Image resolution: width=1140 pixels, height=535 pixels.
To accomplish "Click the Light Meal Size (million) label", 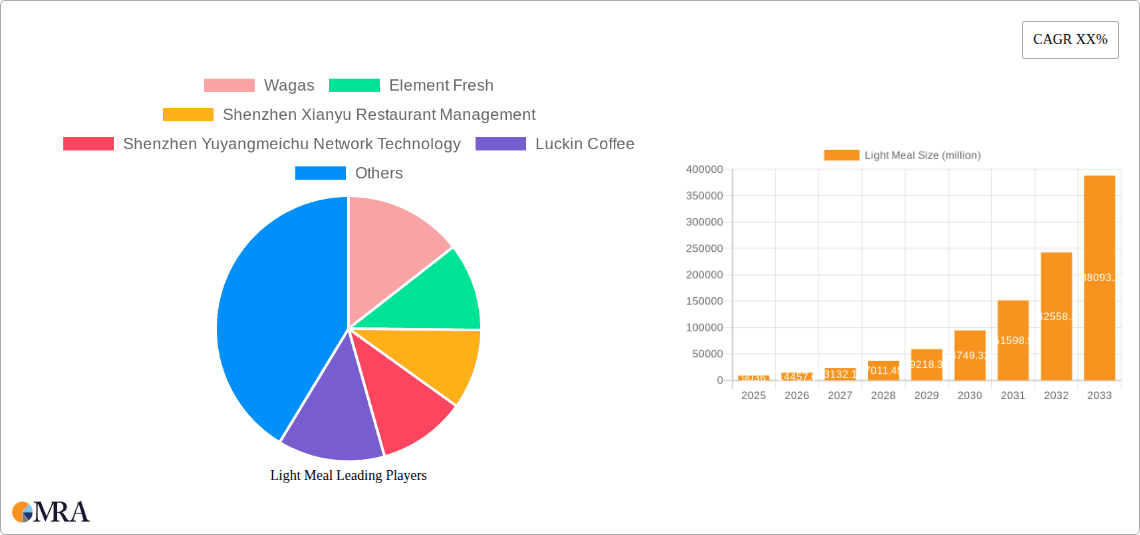I will (x=923, y=155).
